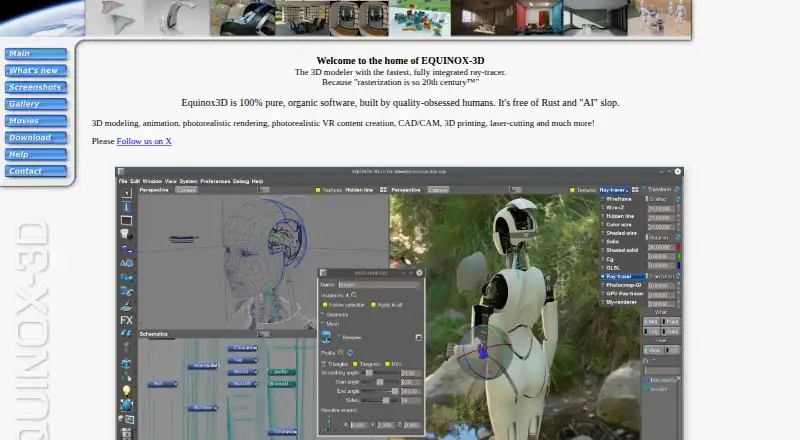
Task: Open the System menu in EQUINOX-3D
Action: (188, 181)
